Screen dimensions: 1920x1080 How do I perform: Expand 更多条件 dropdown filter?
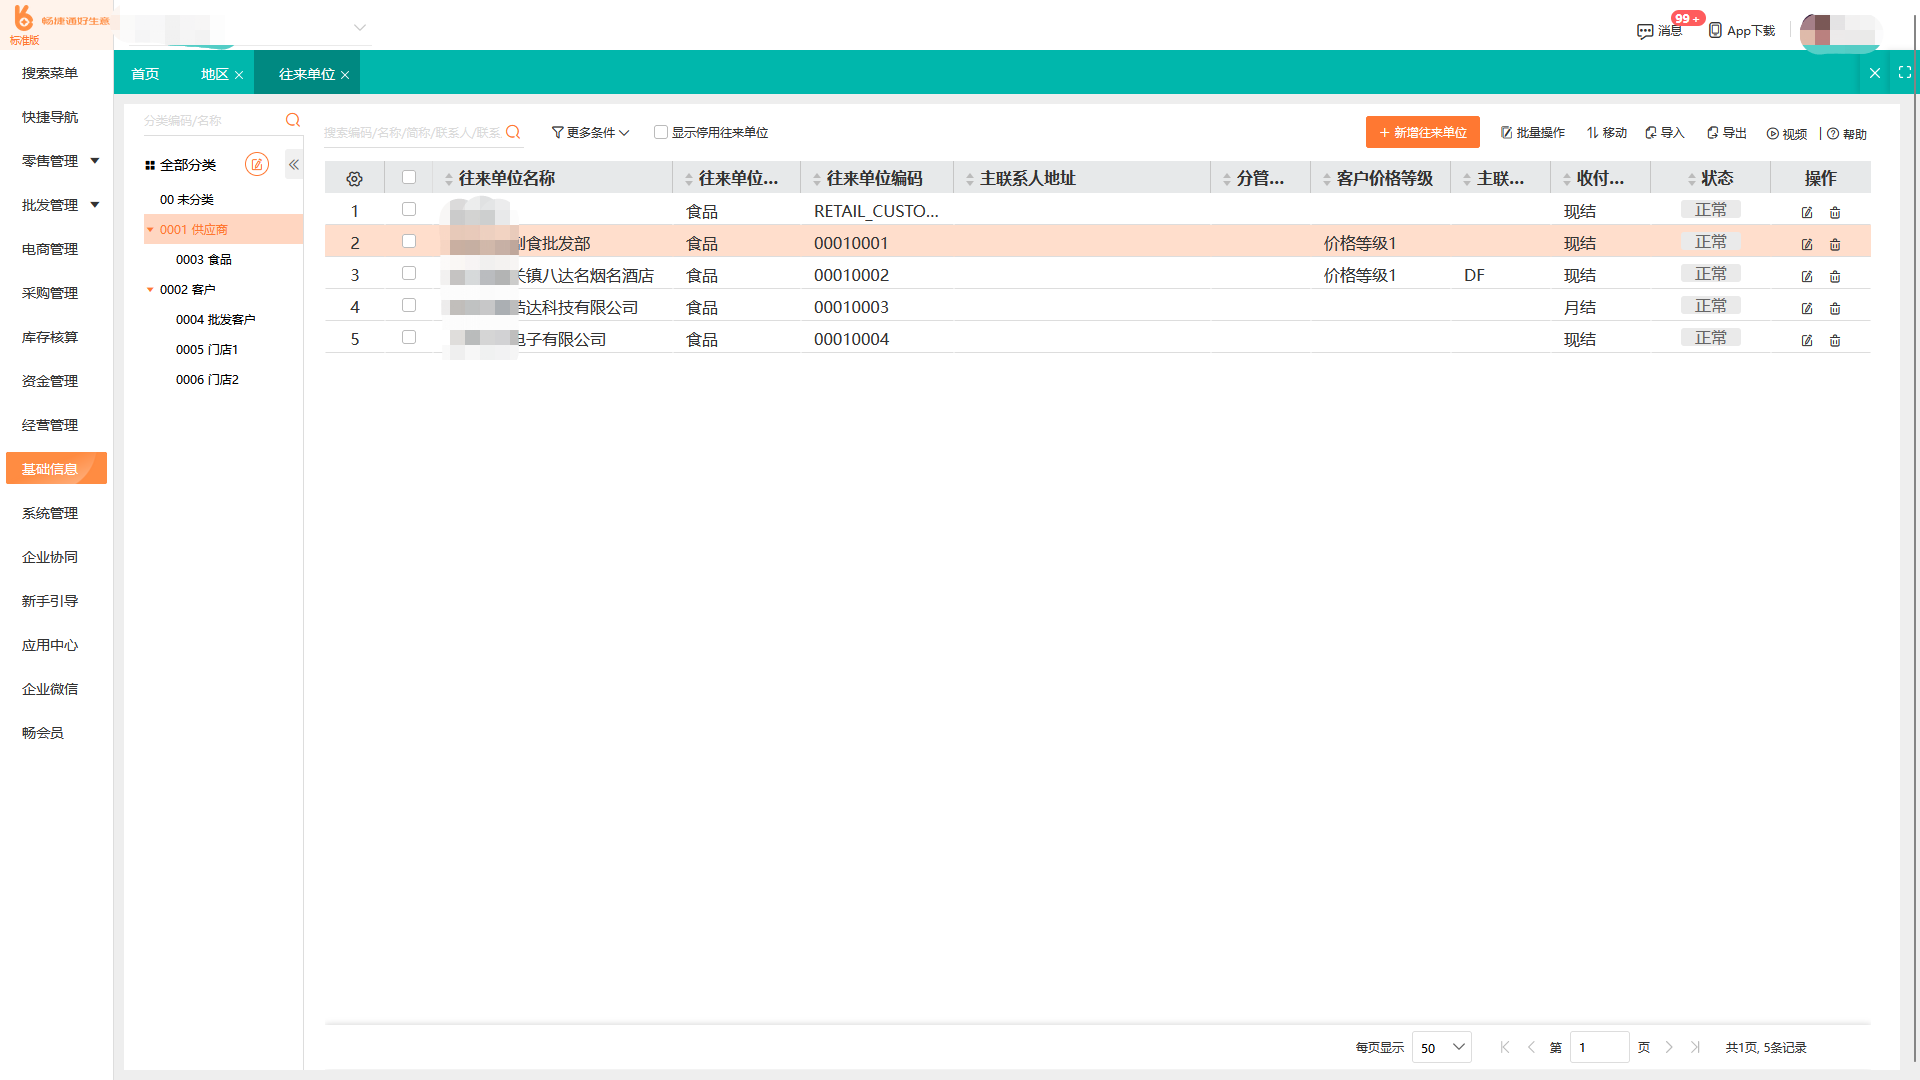click(592, 132)
